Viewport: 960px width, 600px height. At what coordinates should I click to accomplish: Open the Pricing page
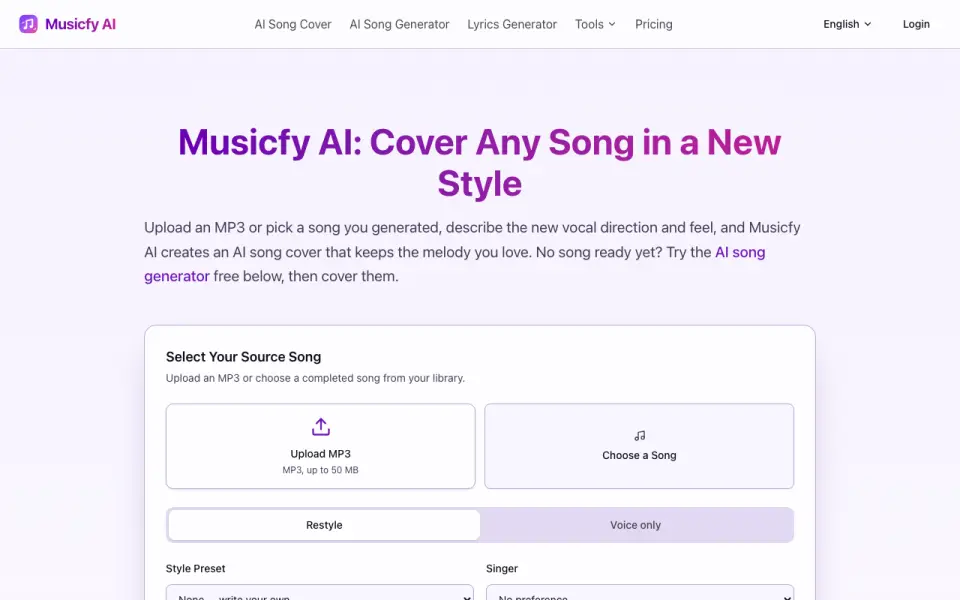[x=653, y=24]
